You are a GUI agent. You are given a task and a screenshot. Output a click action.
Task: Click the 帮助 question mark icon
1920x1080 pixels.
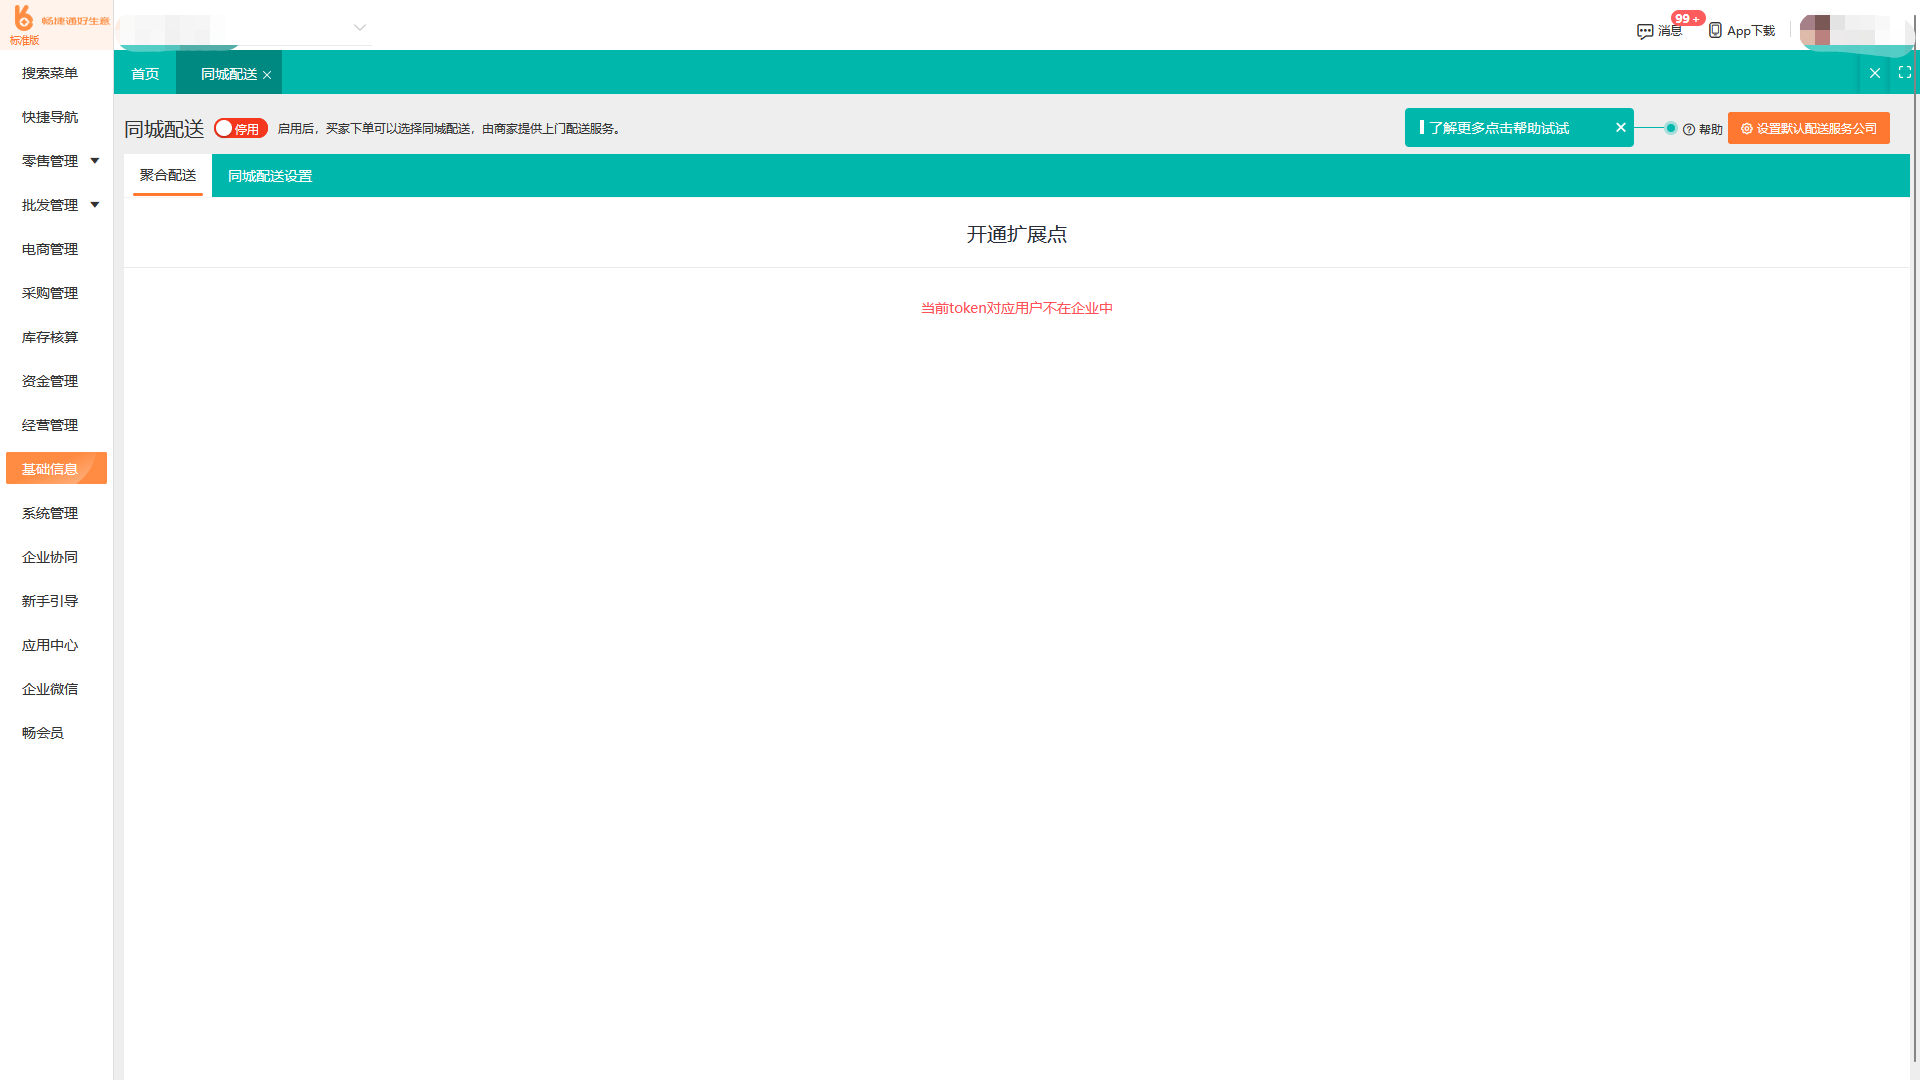coord(1687,128)
